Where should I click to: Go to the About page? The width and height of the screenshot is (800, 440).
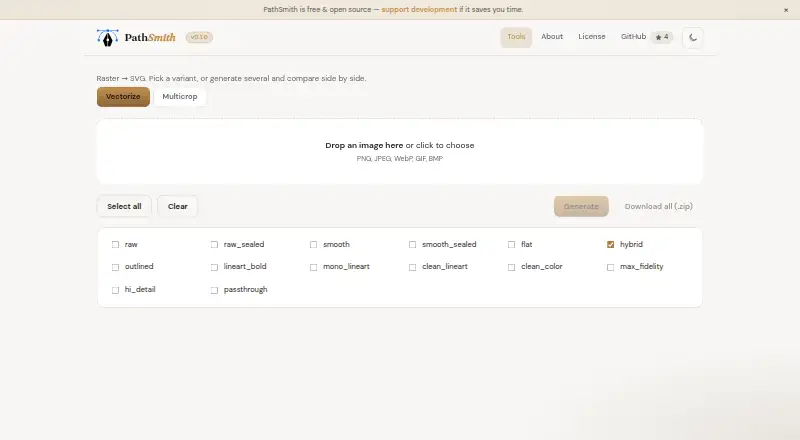(552, 37)
